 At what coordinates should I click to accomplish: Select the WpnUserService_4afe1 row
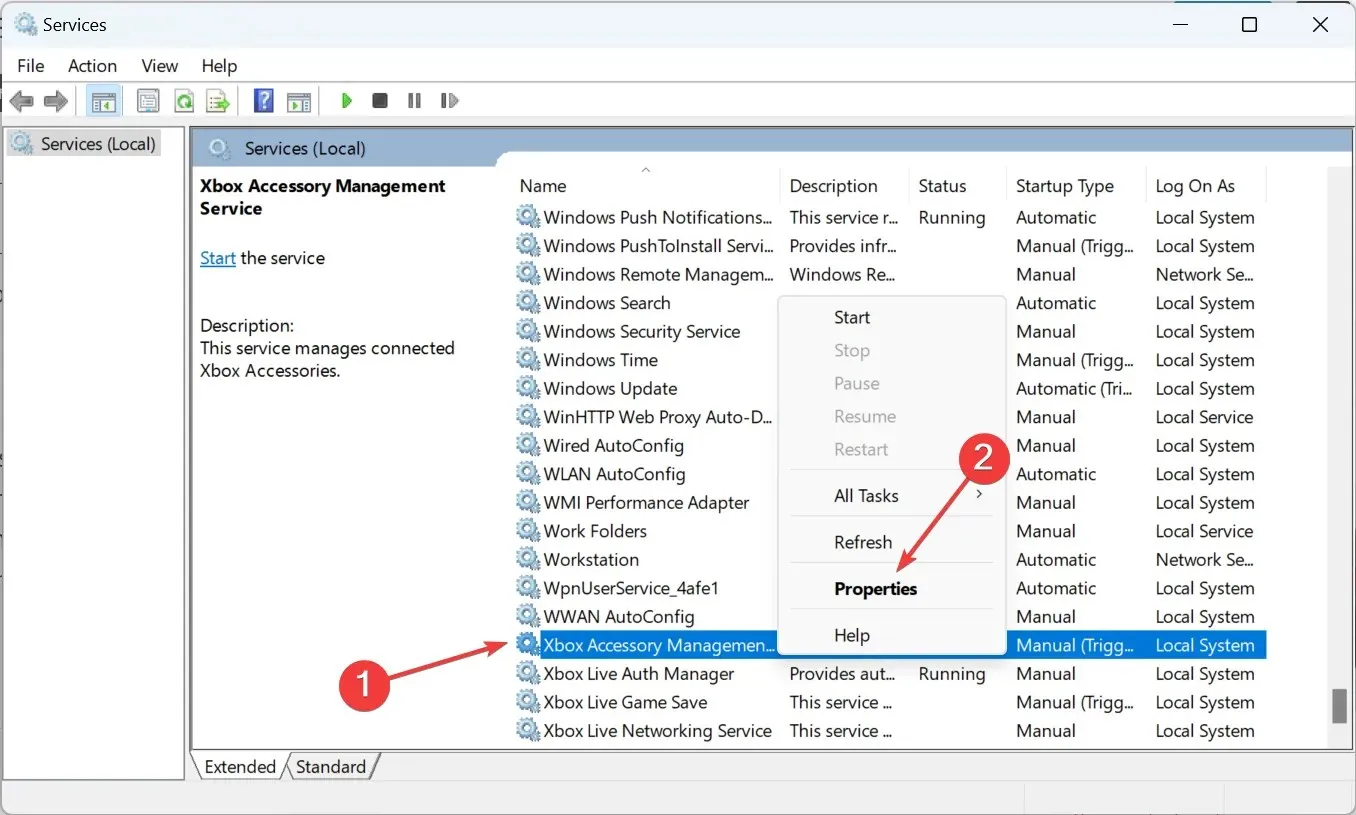coord(645,588)
